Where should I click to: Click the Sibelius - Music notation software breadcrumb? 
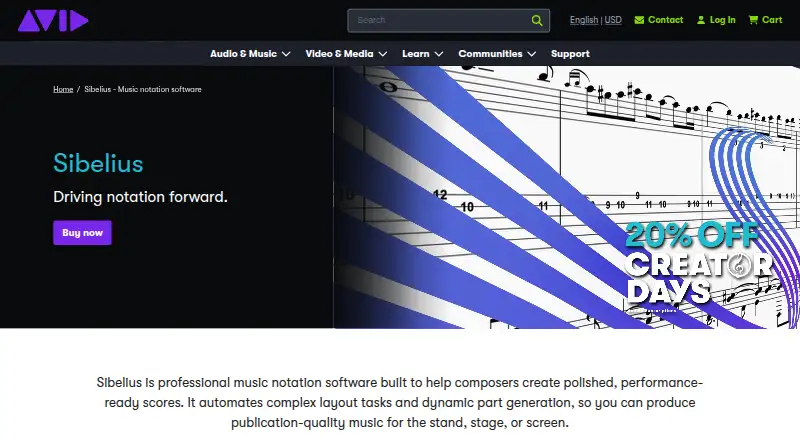143,89
